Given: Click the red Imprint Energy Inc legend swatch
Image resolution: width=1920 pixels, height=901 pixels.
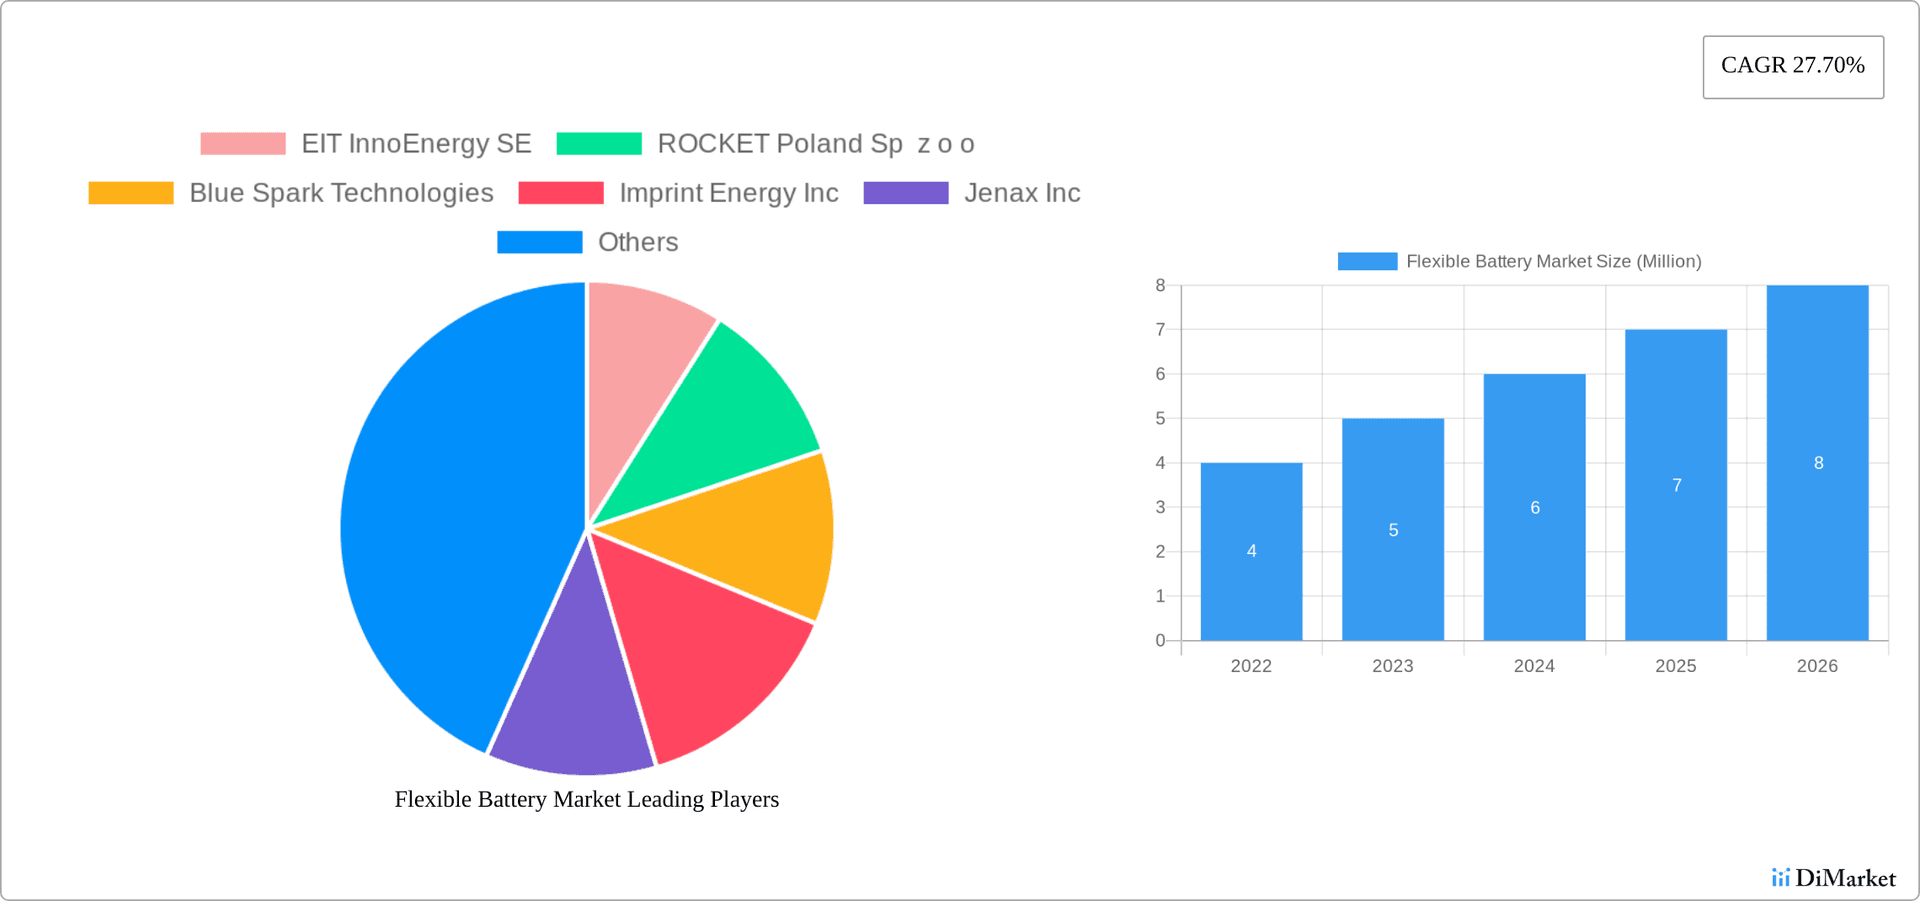Looking at the screenshot, I should point(560,192).
